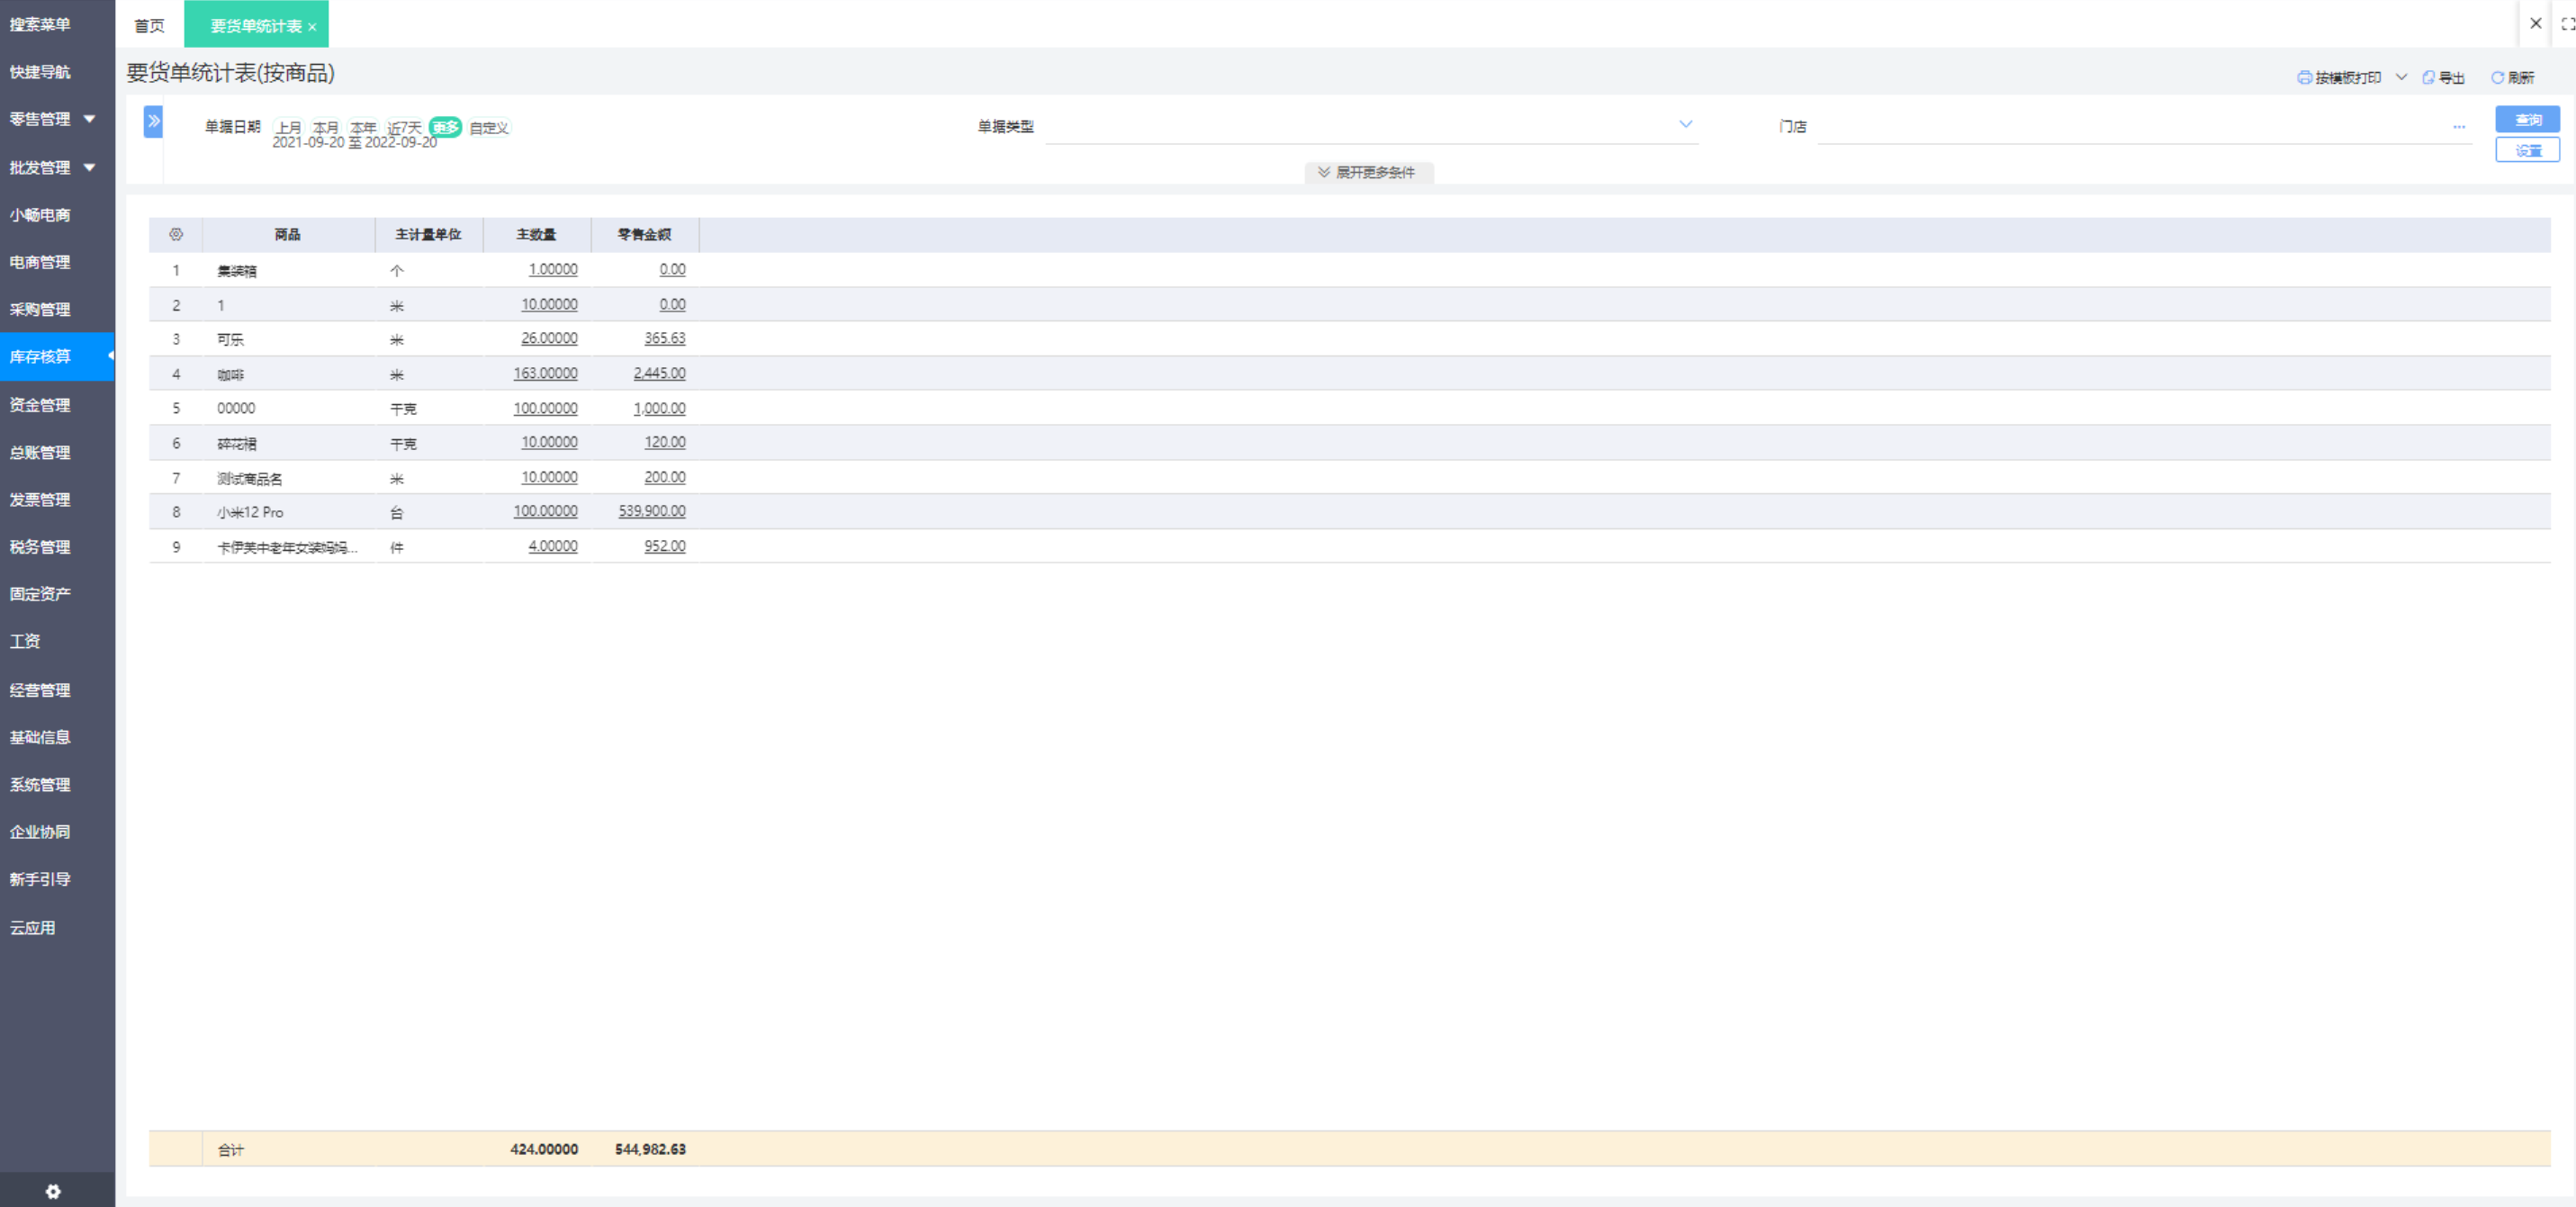Click the checkbox in header row
2576x1207 pixels.
pyautogui.click(x=176, y=233)
